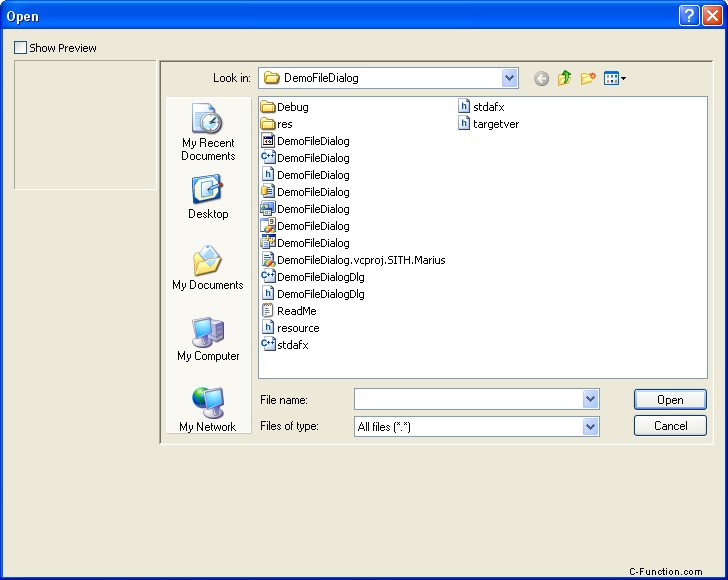
Task: Go up one folder level
Action: coord(565,78)
